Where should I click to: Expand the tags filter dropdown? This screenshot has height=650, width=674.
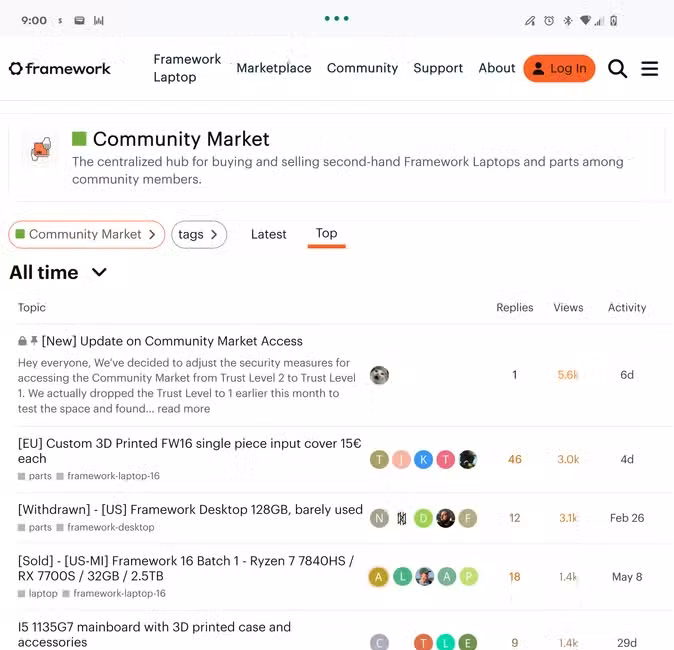(199, 234)
